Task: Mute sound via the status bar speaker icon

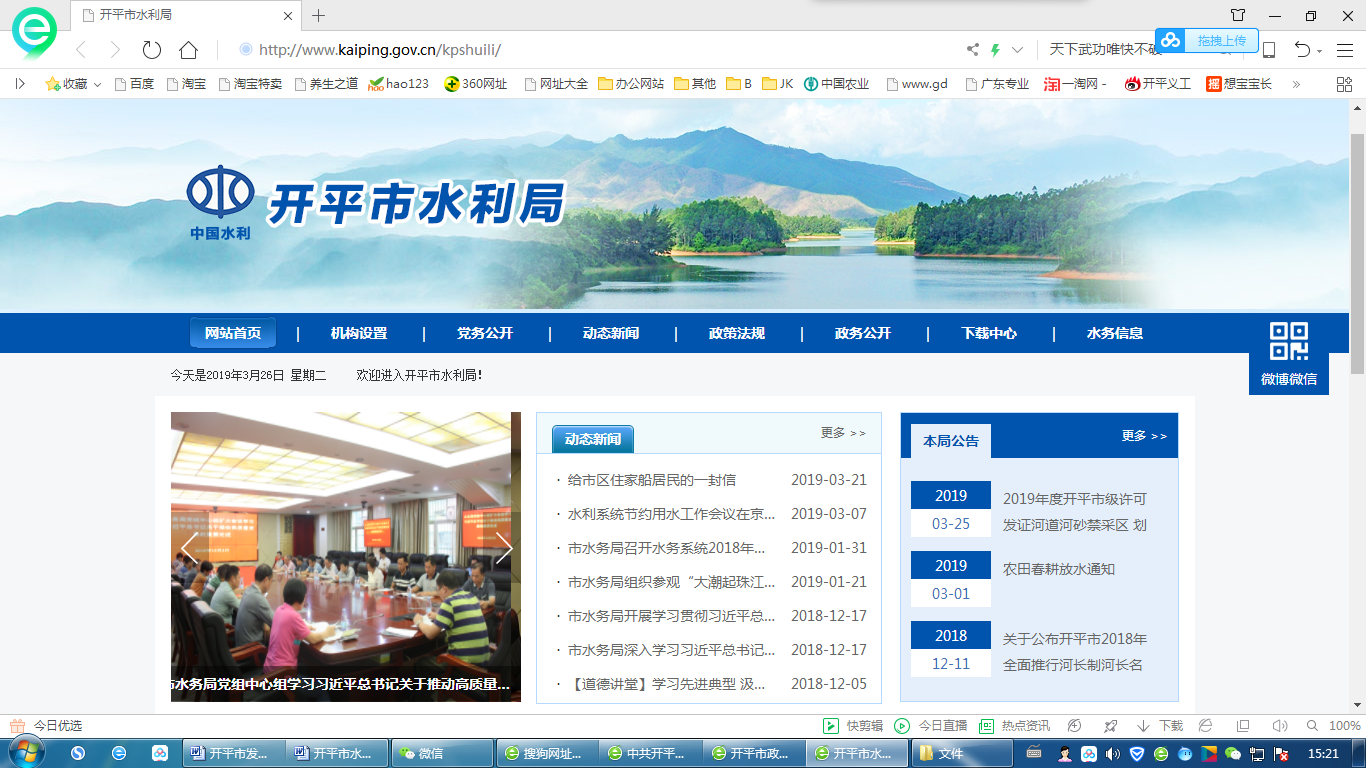Action: coord(1281,724)
